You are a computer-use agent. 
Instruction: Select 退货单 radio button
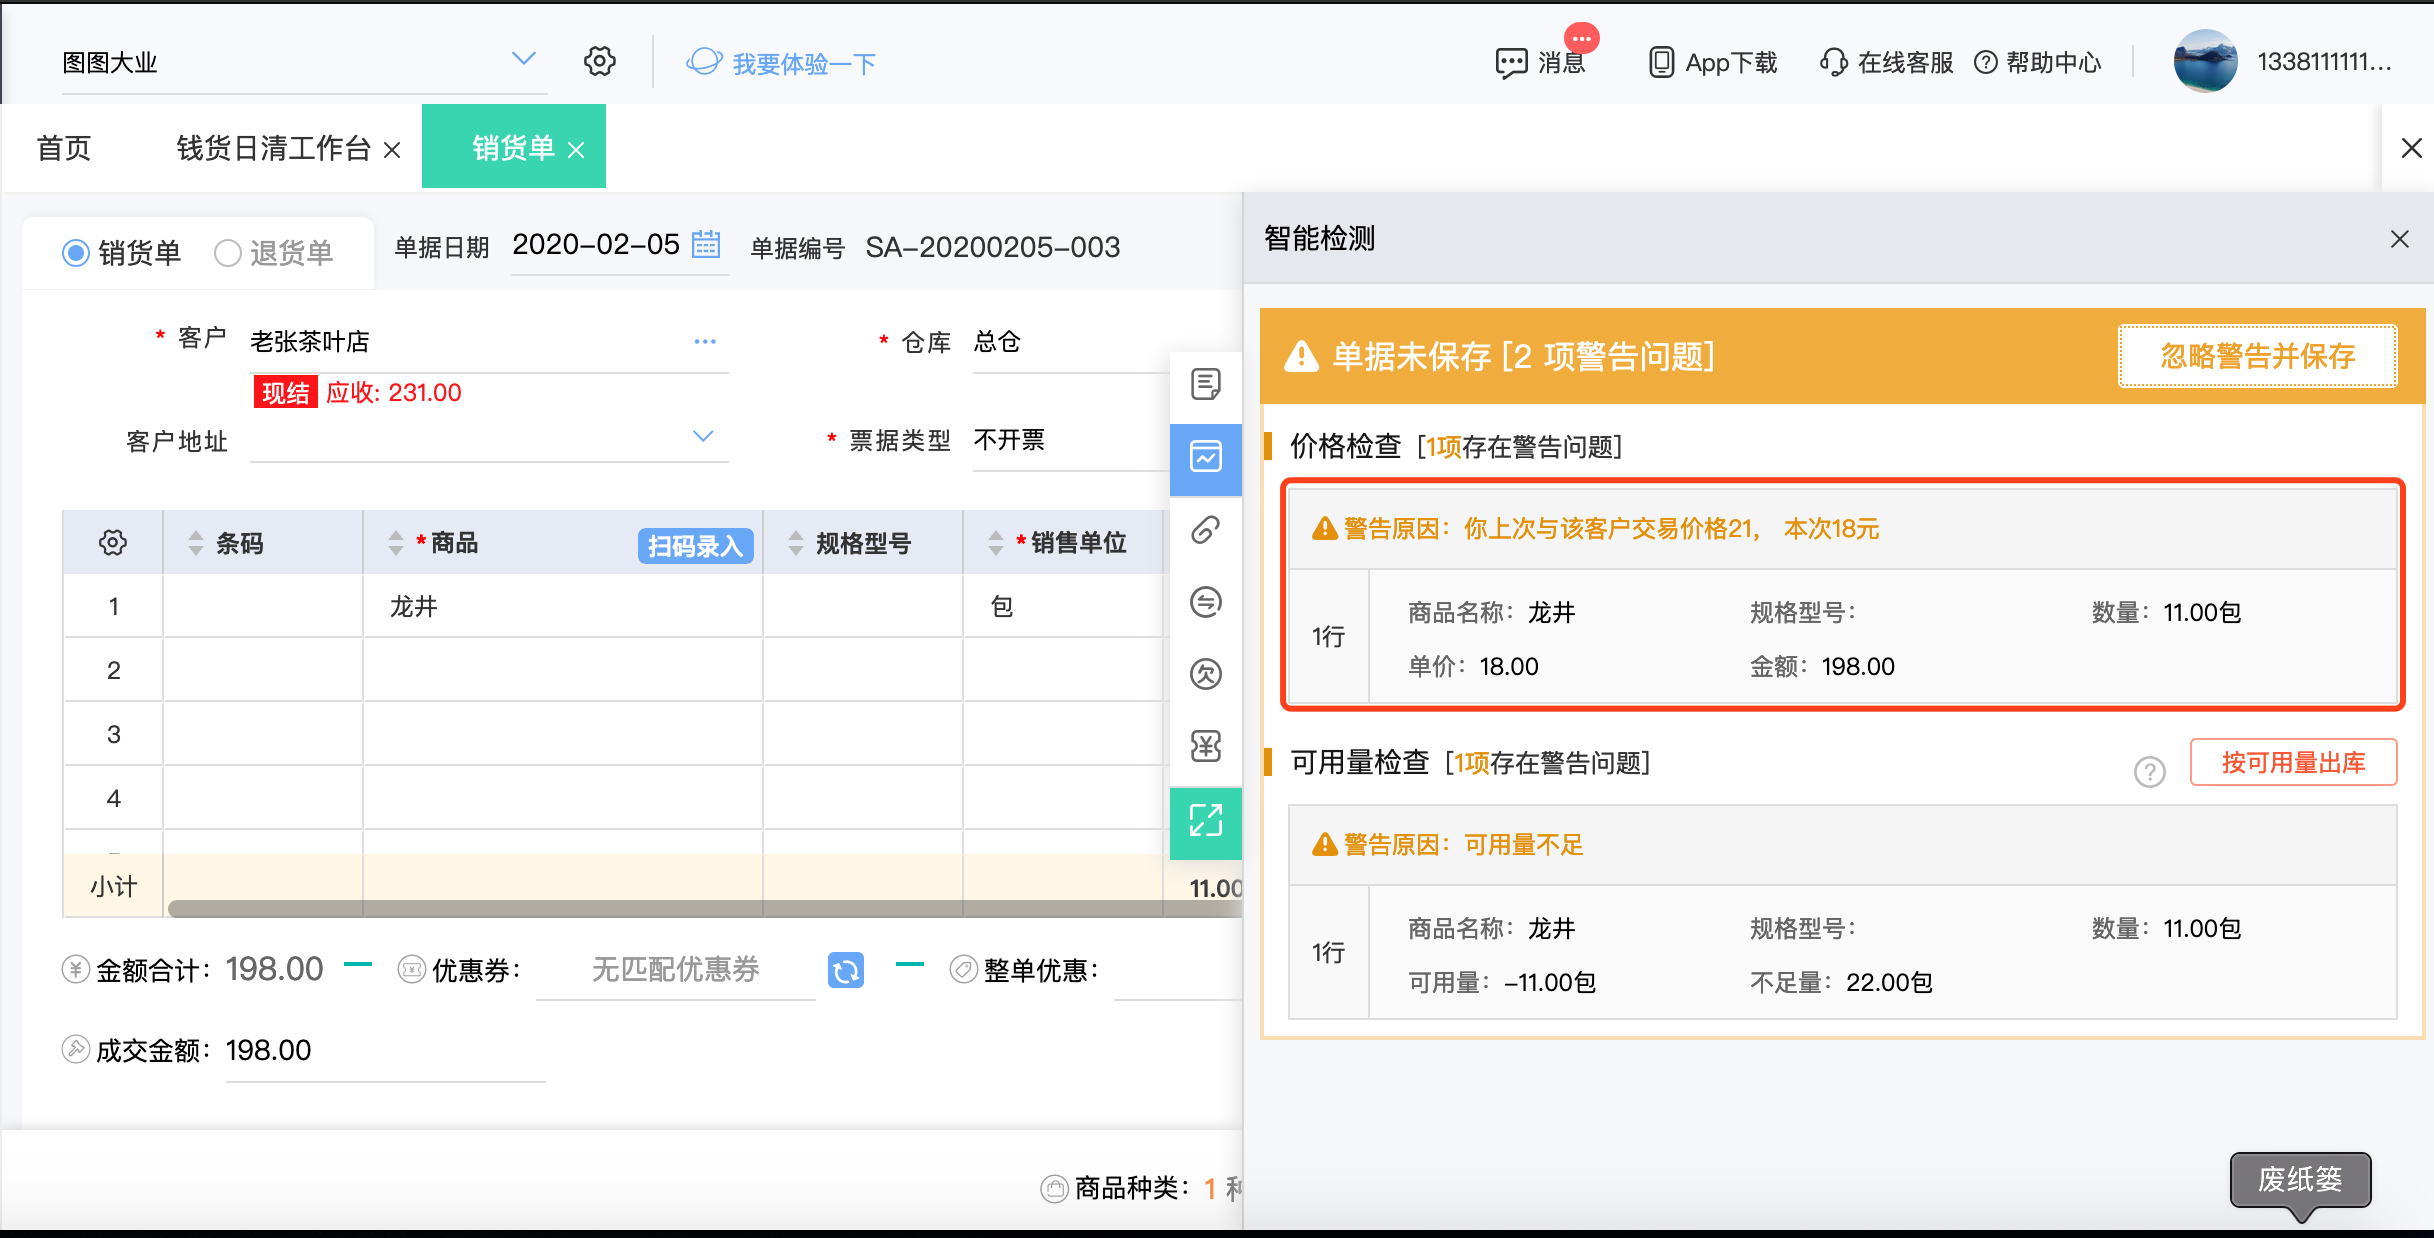click(x=227, y=248)
